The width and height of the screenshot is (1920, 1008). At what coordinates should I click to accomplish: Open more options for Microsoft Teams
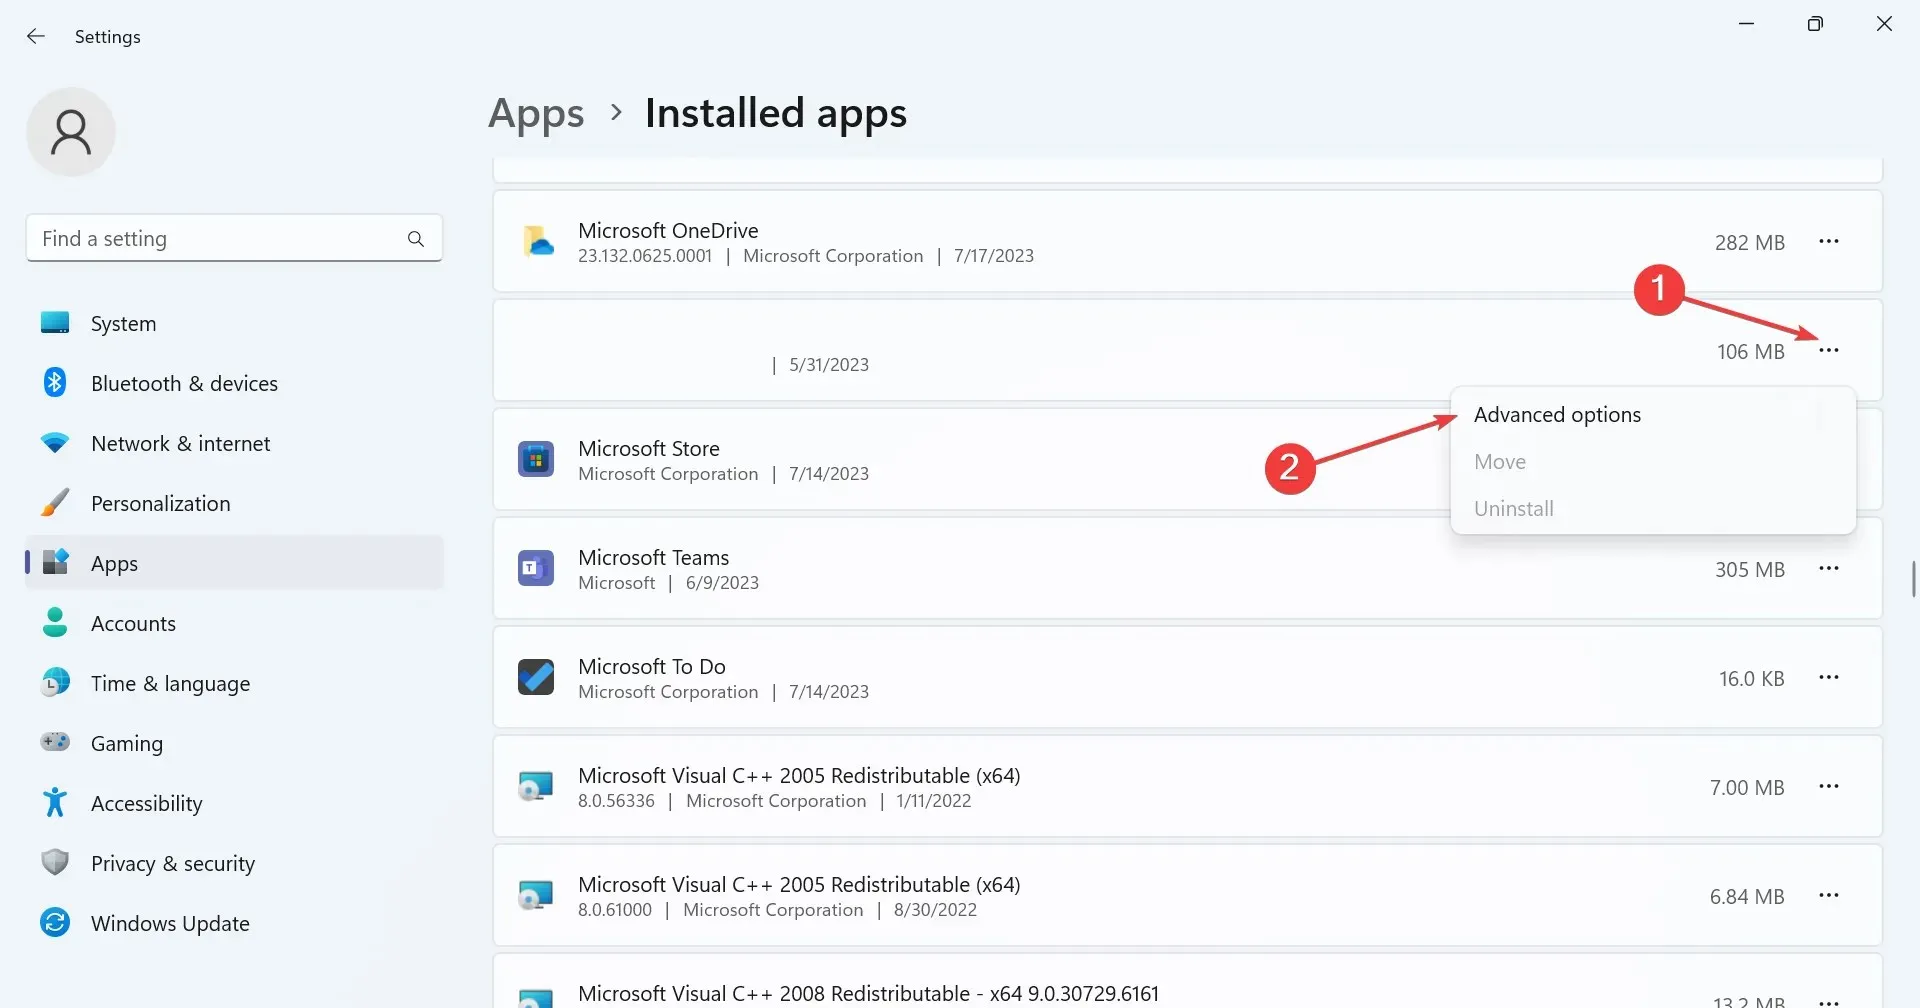1829,568
